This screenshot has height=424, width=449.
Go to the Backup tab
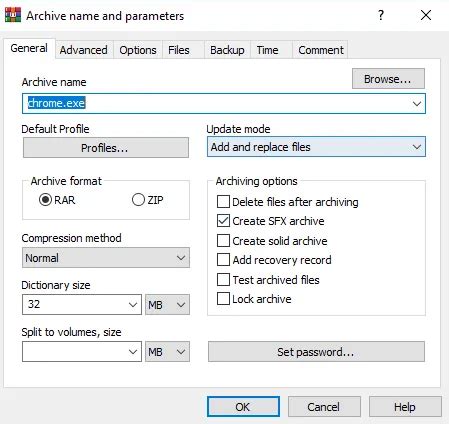[x=227, y=50]
